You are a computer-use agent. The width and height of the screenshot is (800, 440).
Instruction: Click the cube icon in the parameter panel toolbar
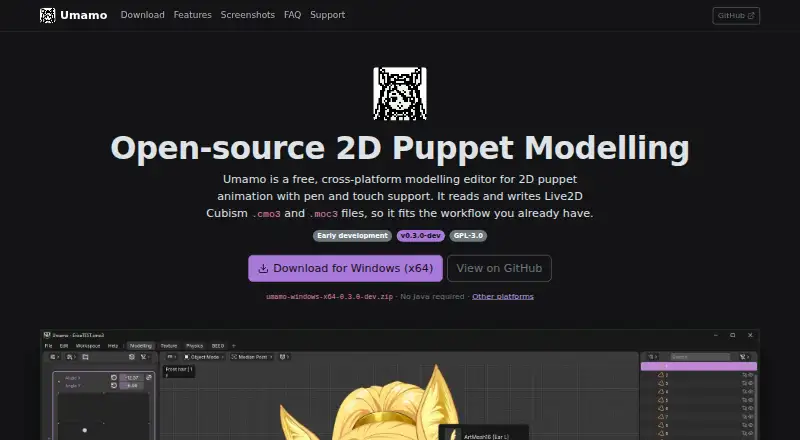click(132, 357)
